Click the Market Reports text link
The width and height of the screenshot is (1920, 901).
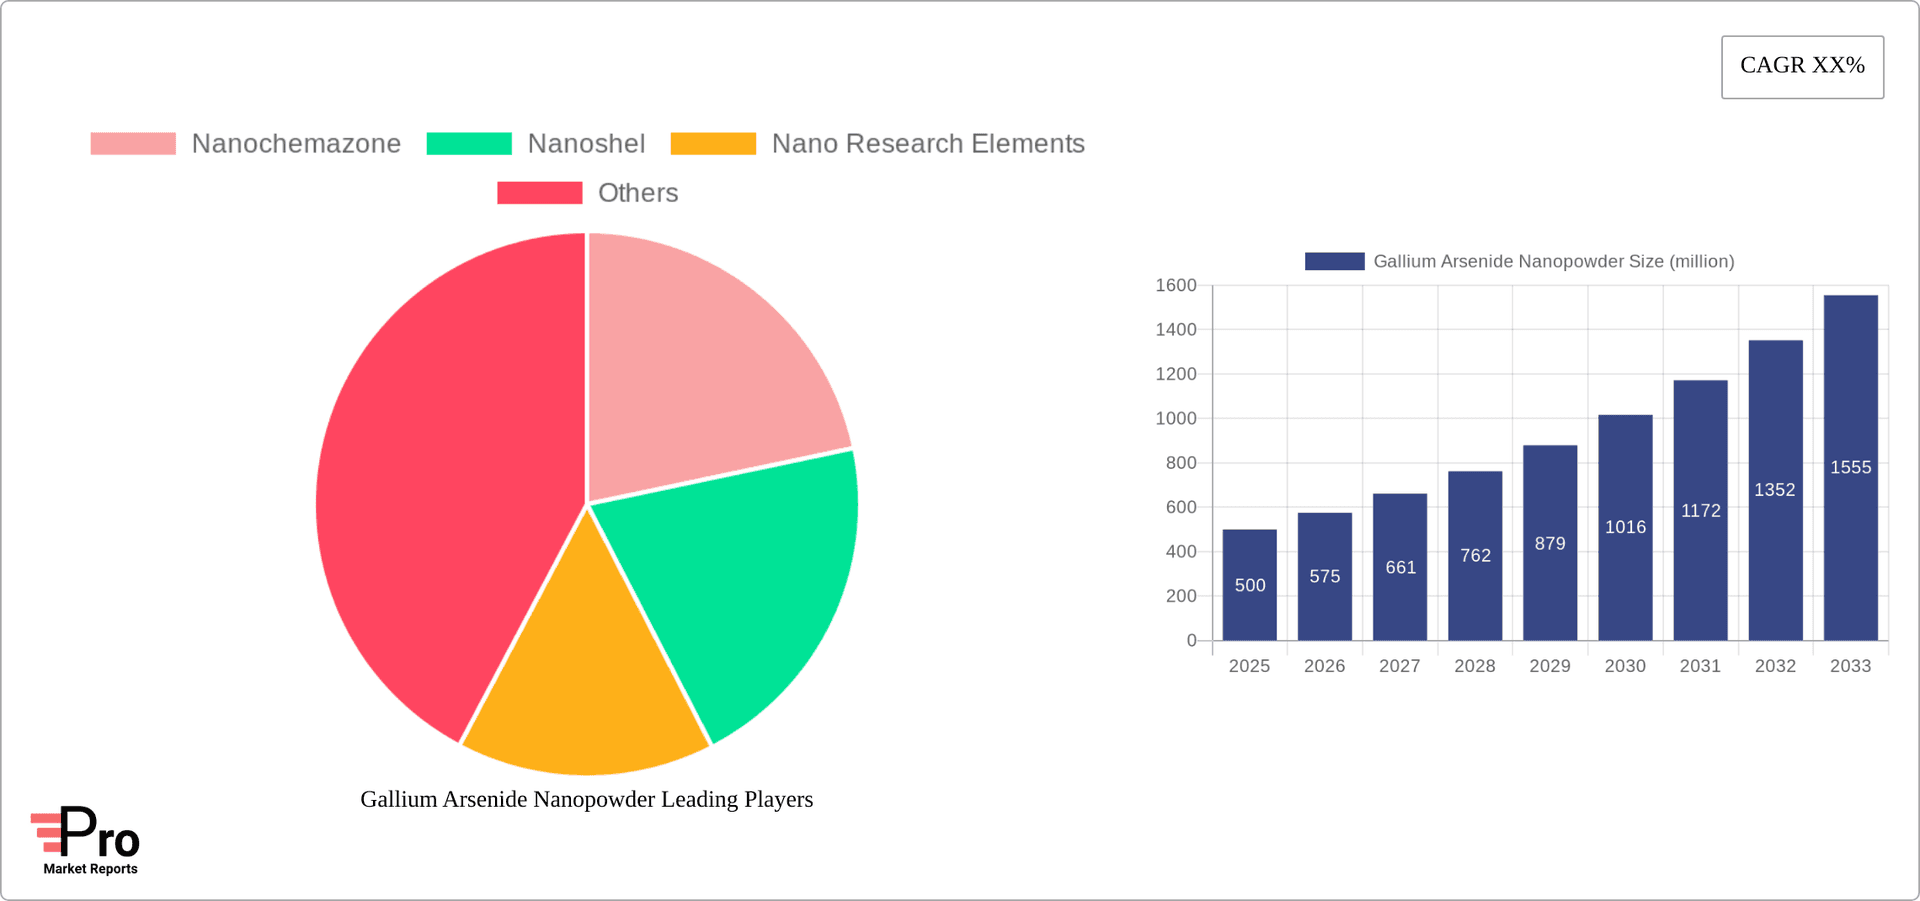[x=91, y=870]
